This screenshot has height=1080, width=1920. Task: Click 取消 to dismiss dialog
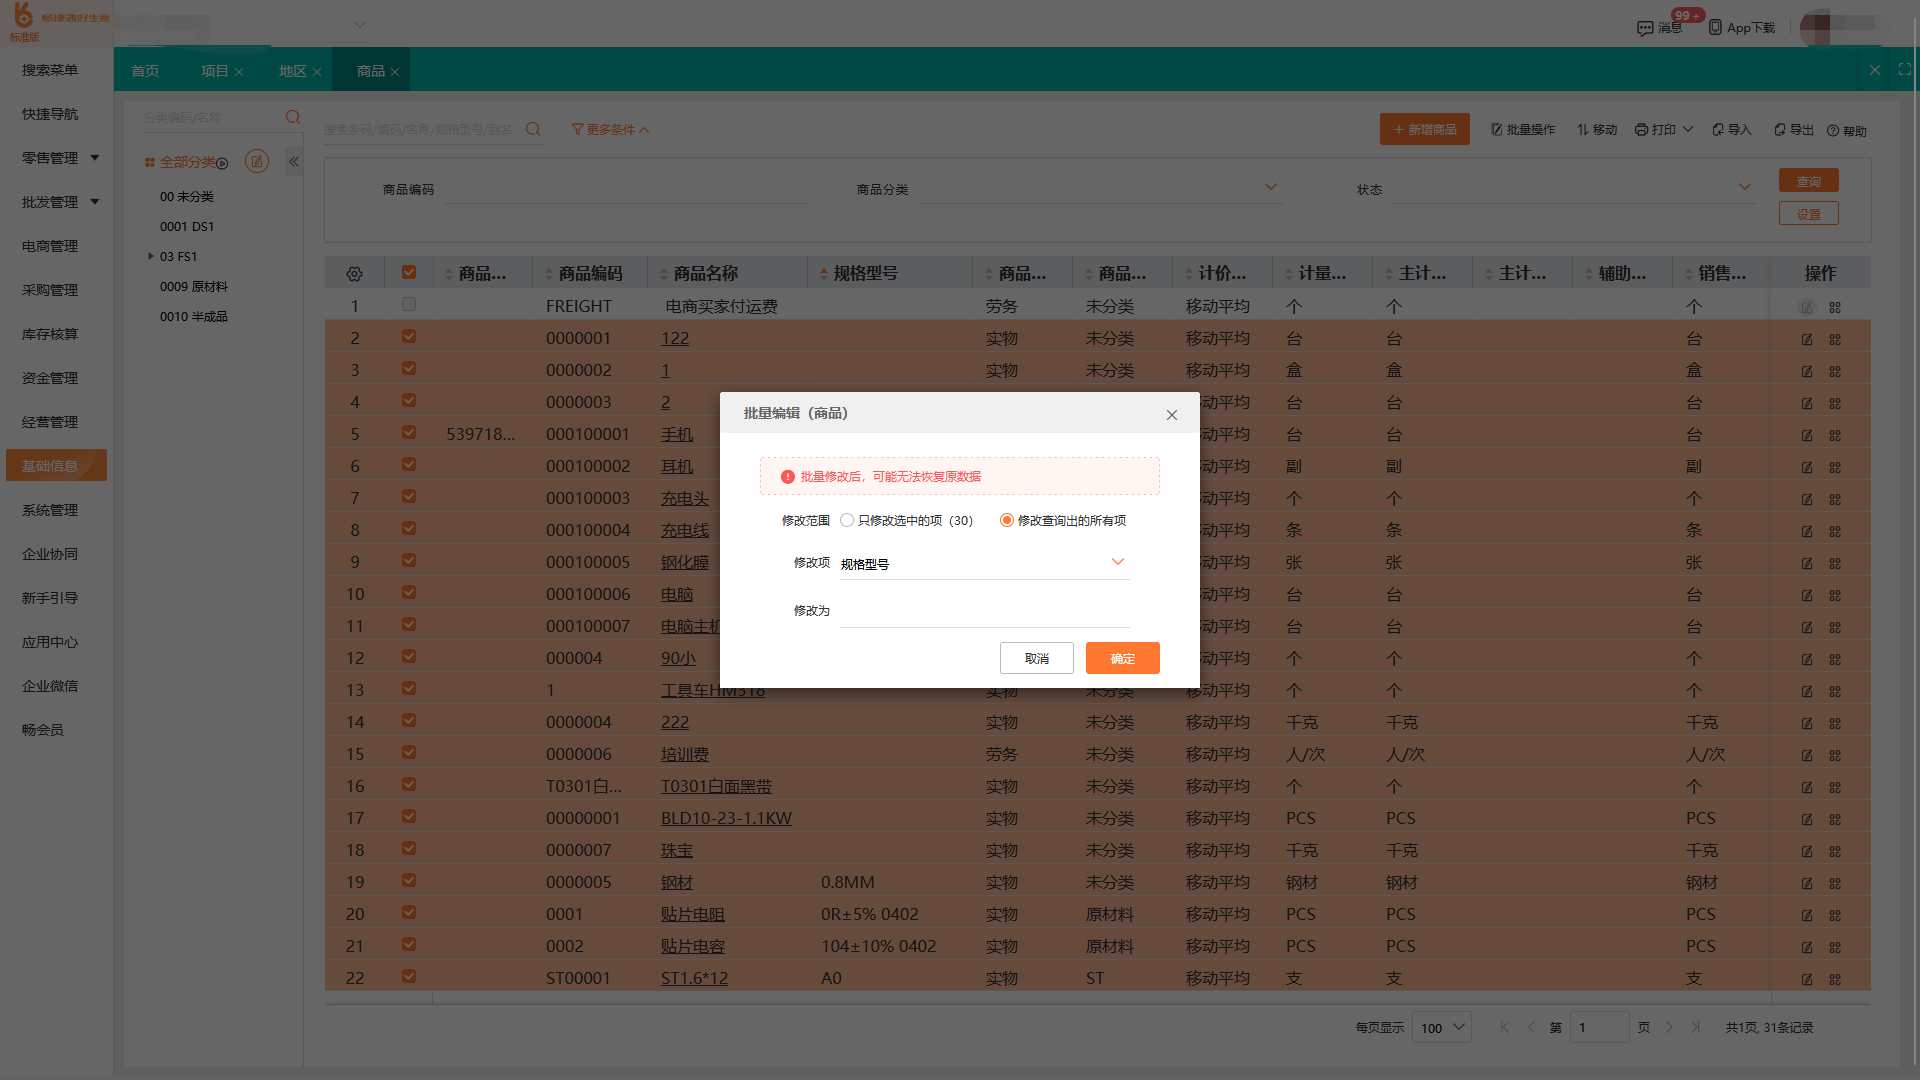pyautogui.click(x=1036, y=658)
